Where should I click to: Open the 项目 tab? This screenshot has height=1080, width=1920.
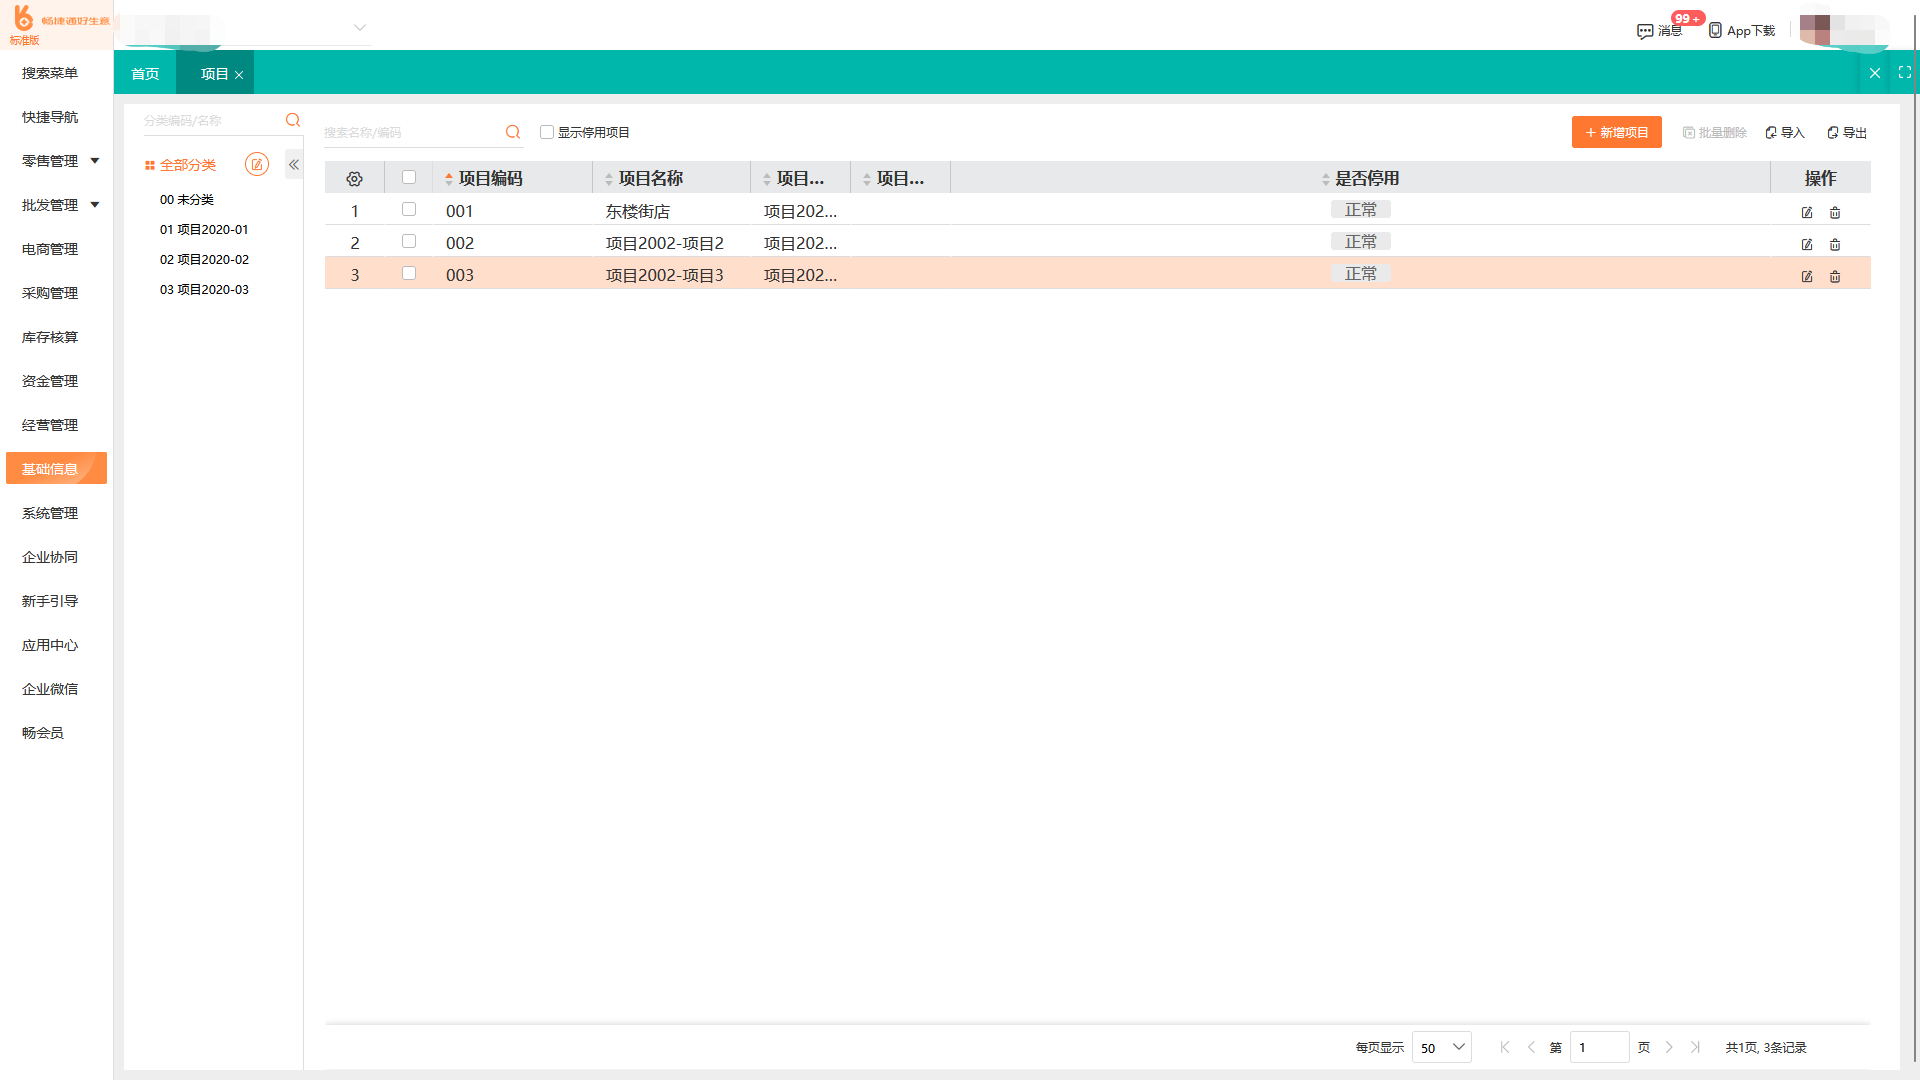214,73
